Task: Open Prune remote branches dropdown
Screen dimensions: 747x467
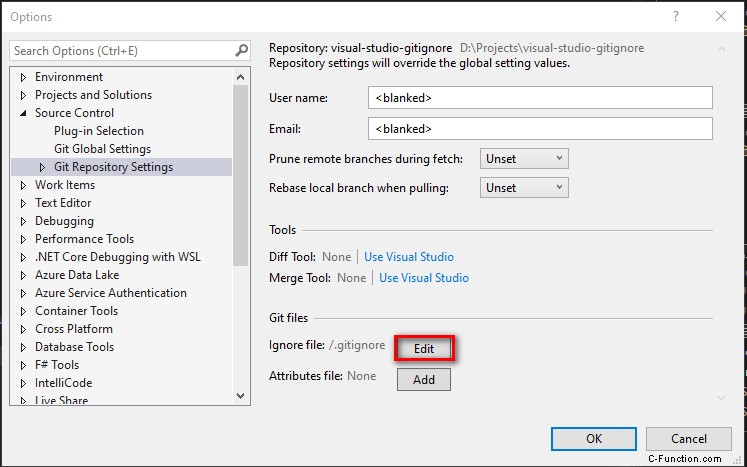Action: point(524,159)
